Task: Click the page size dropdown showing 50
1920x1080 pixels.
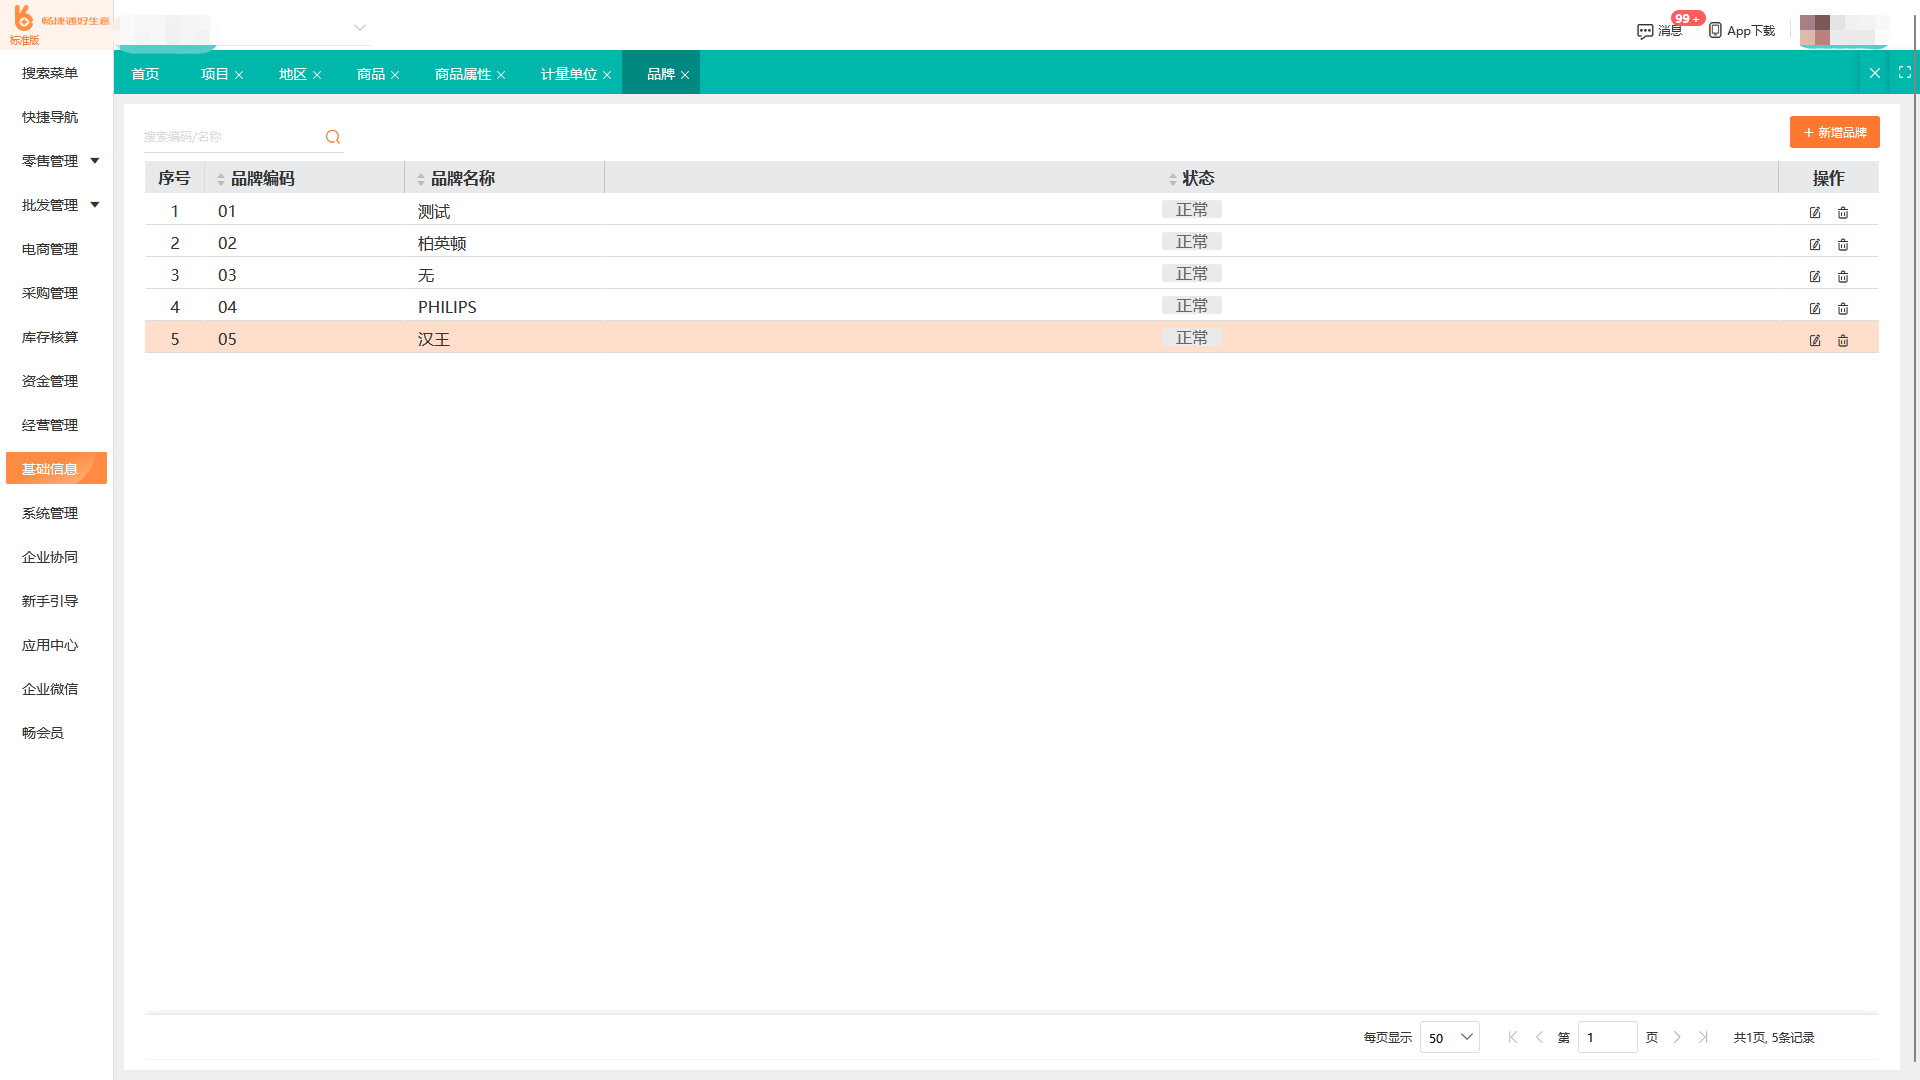Action: click(x=1448, y=1038)
